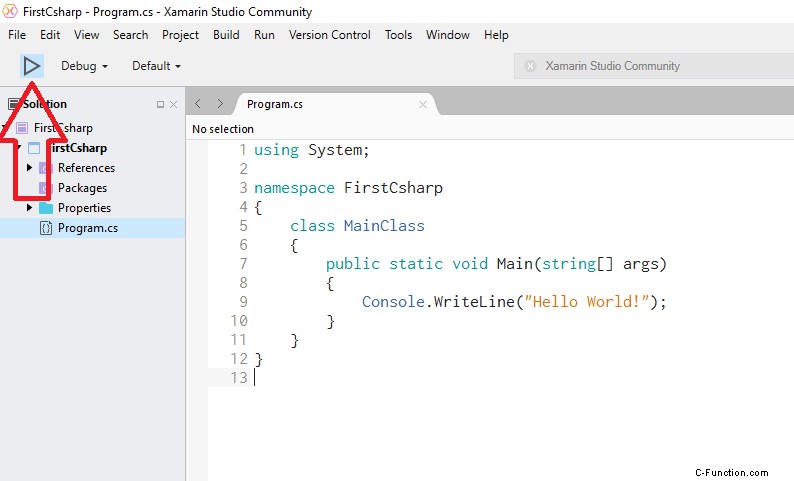Open the Default target dropdown
Screen dimensions: 794x481
tap(156, 66)
